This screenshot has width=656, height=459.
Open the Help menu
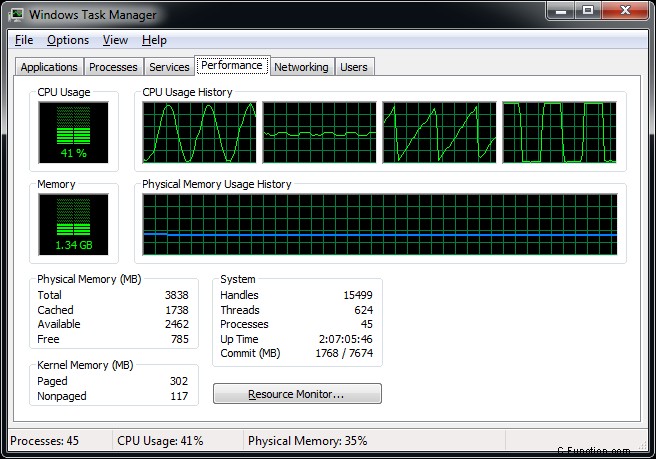[x=154, y=40]
